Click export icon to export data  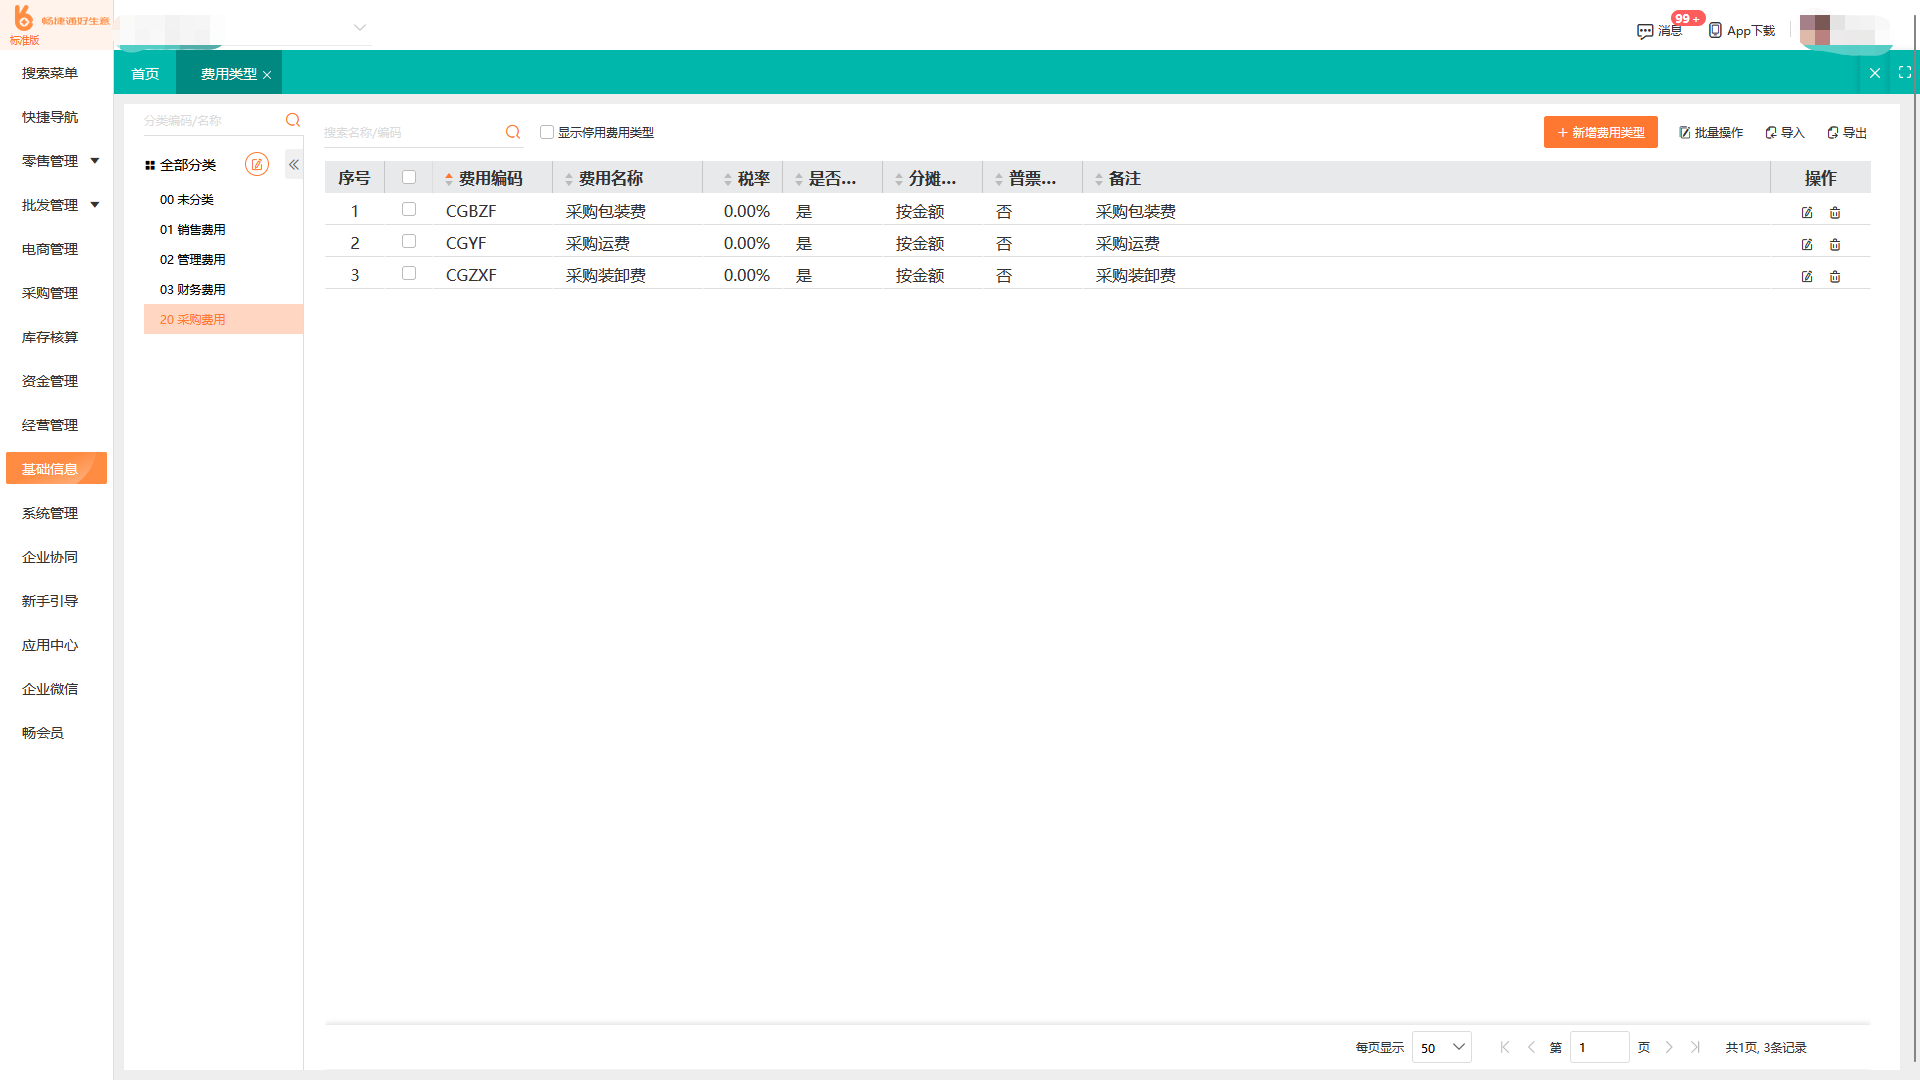(1846, 131)
